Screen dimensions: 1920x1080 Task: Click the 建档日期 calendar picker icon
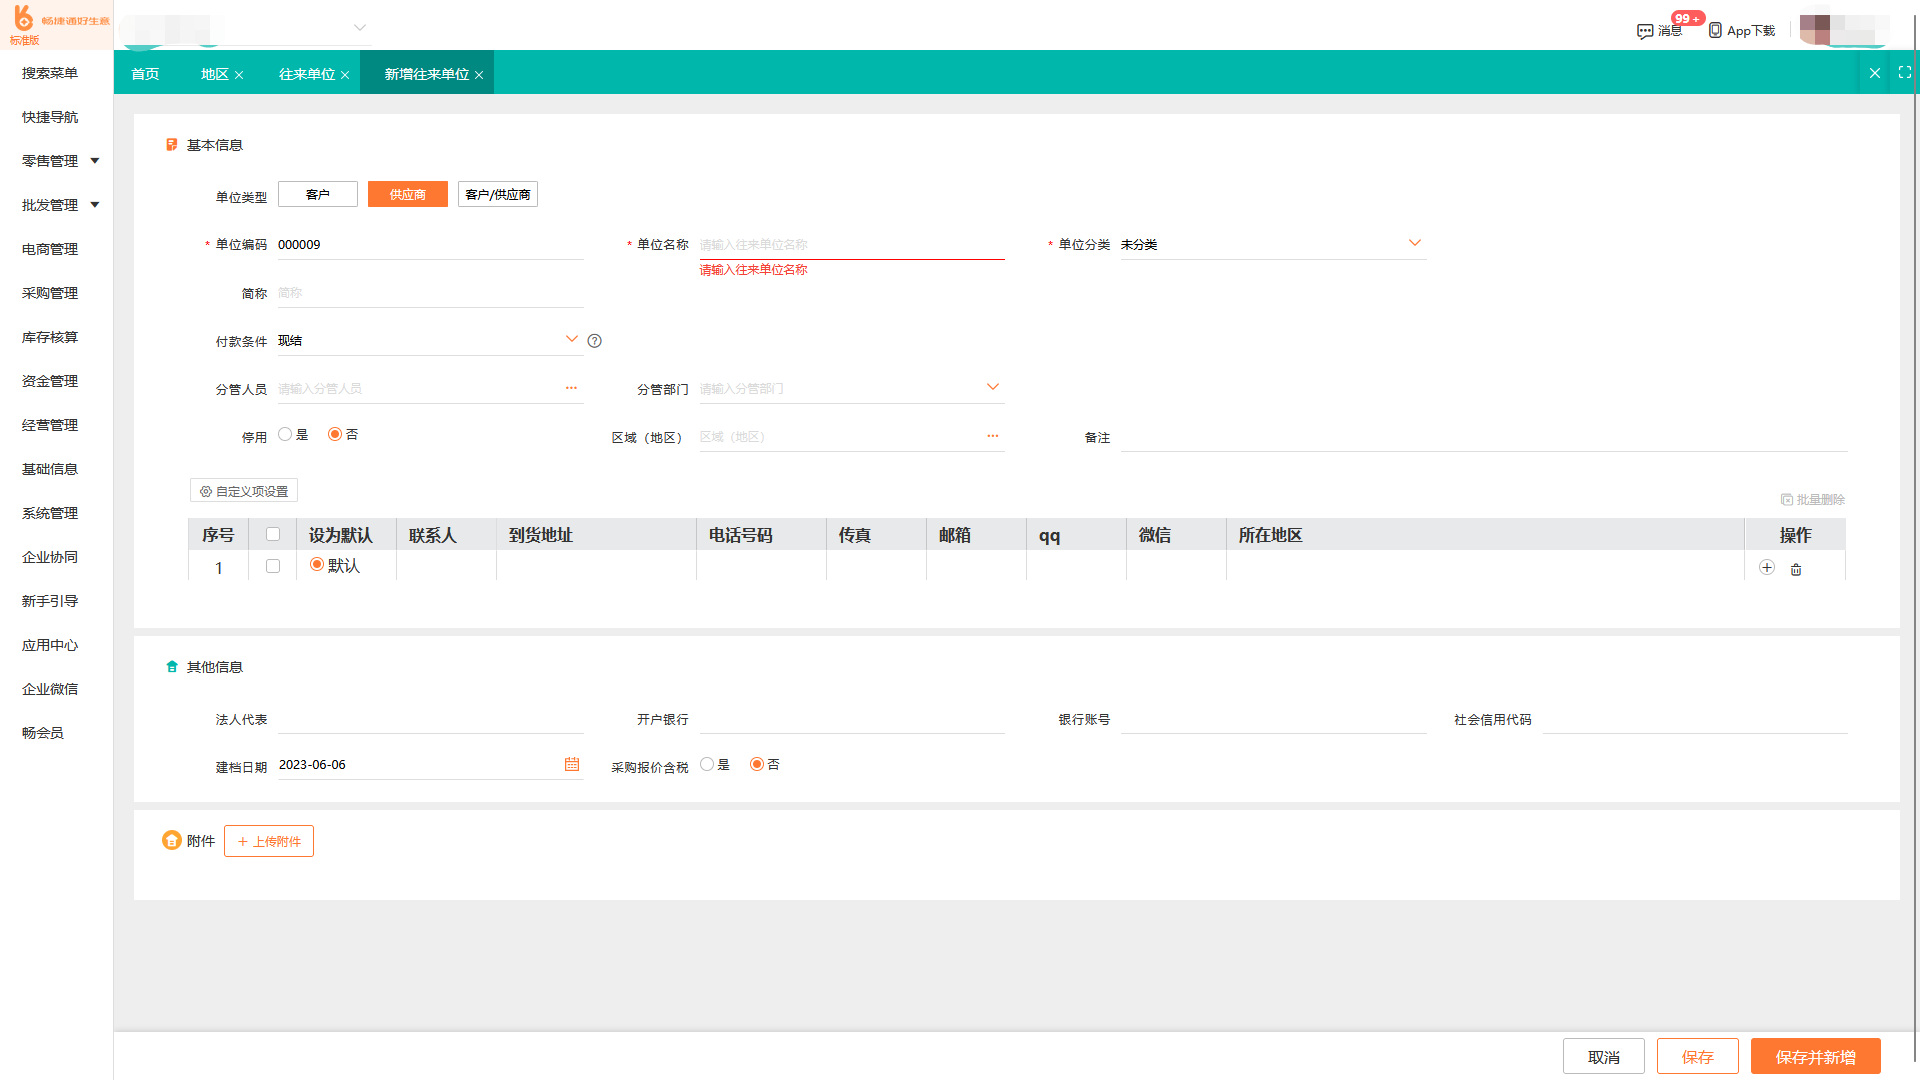(574, 764)
